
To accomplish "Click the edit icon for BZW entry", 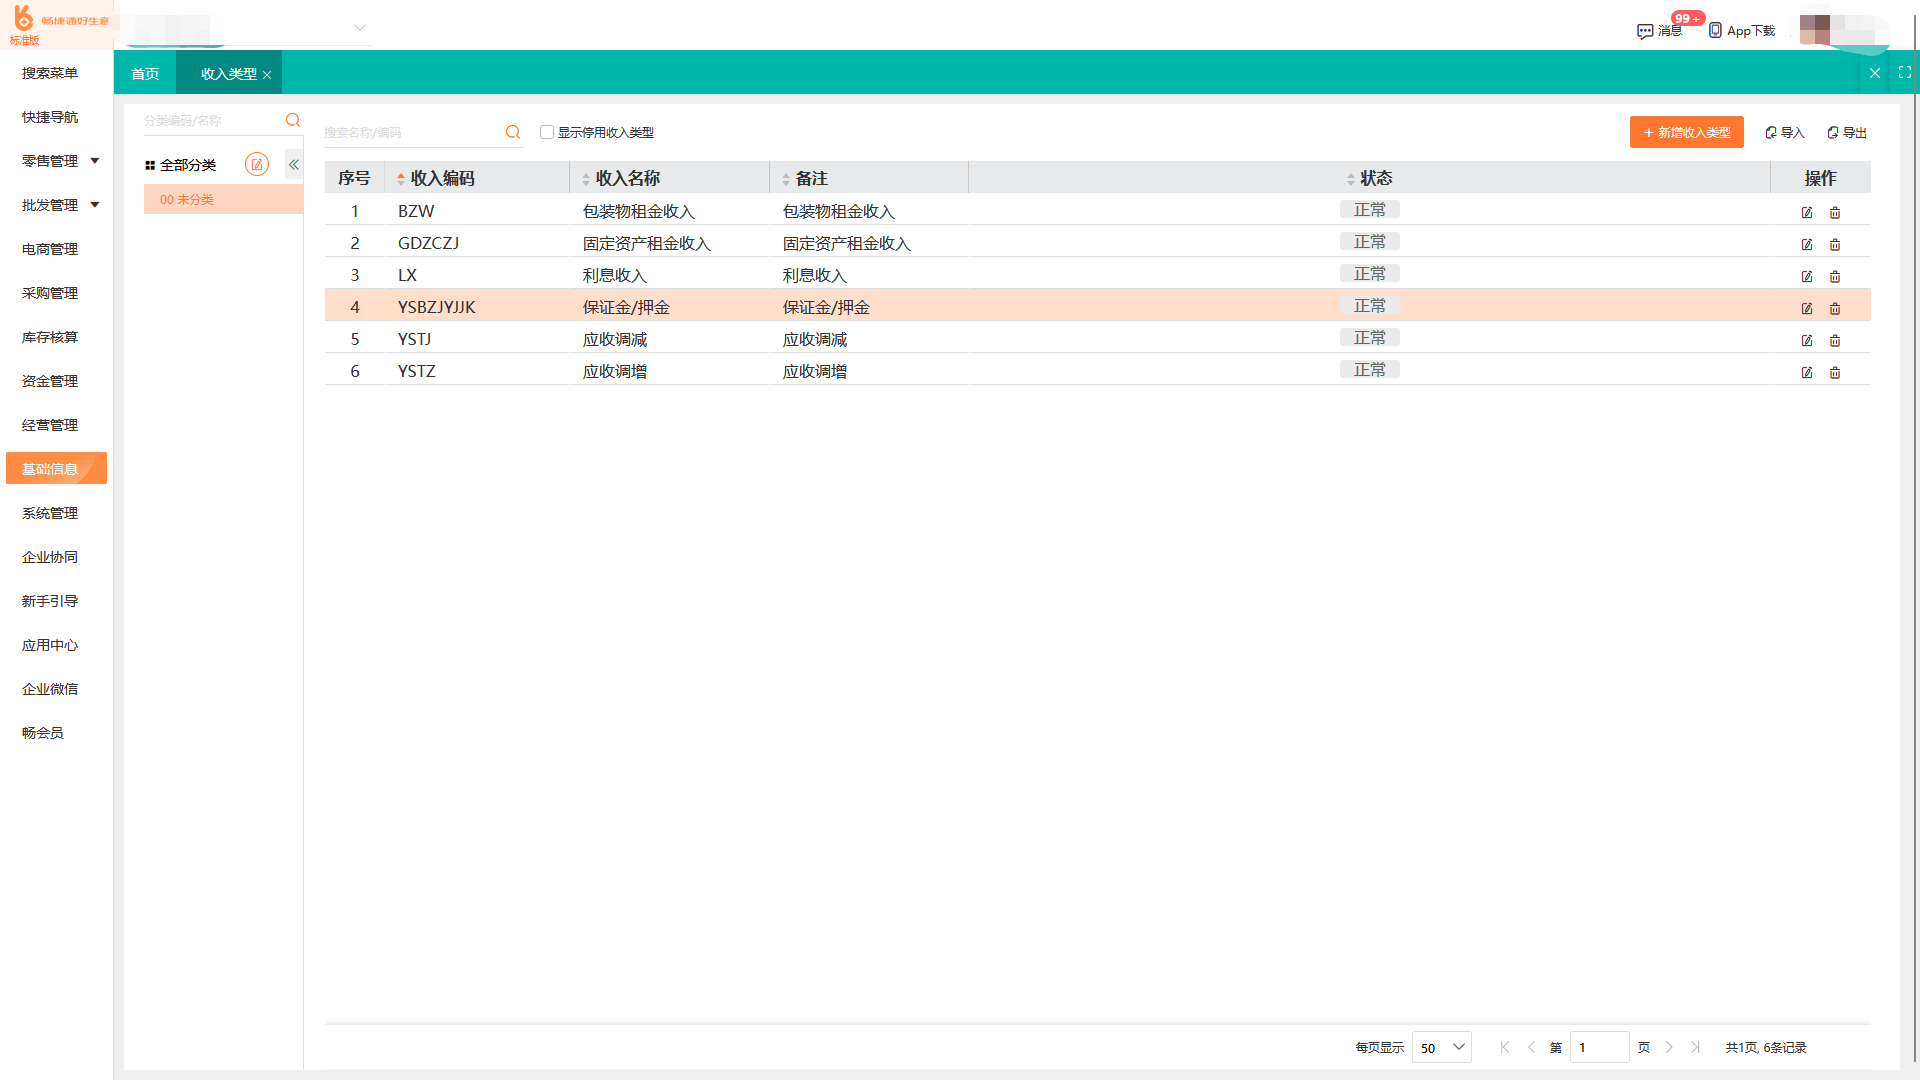I will coord(1807,210).
